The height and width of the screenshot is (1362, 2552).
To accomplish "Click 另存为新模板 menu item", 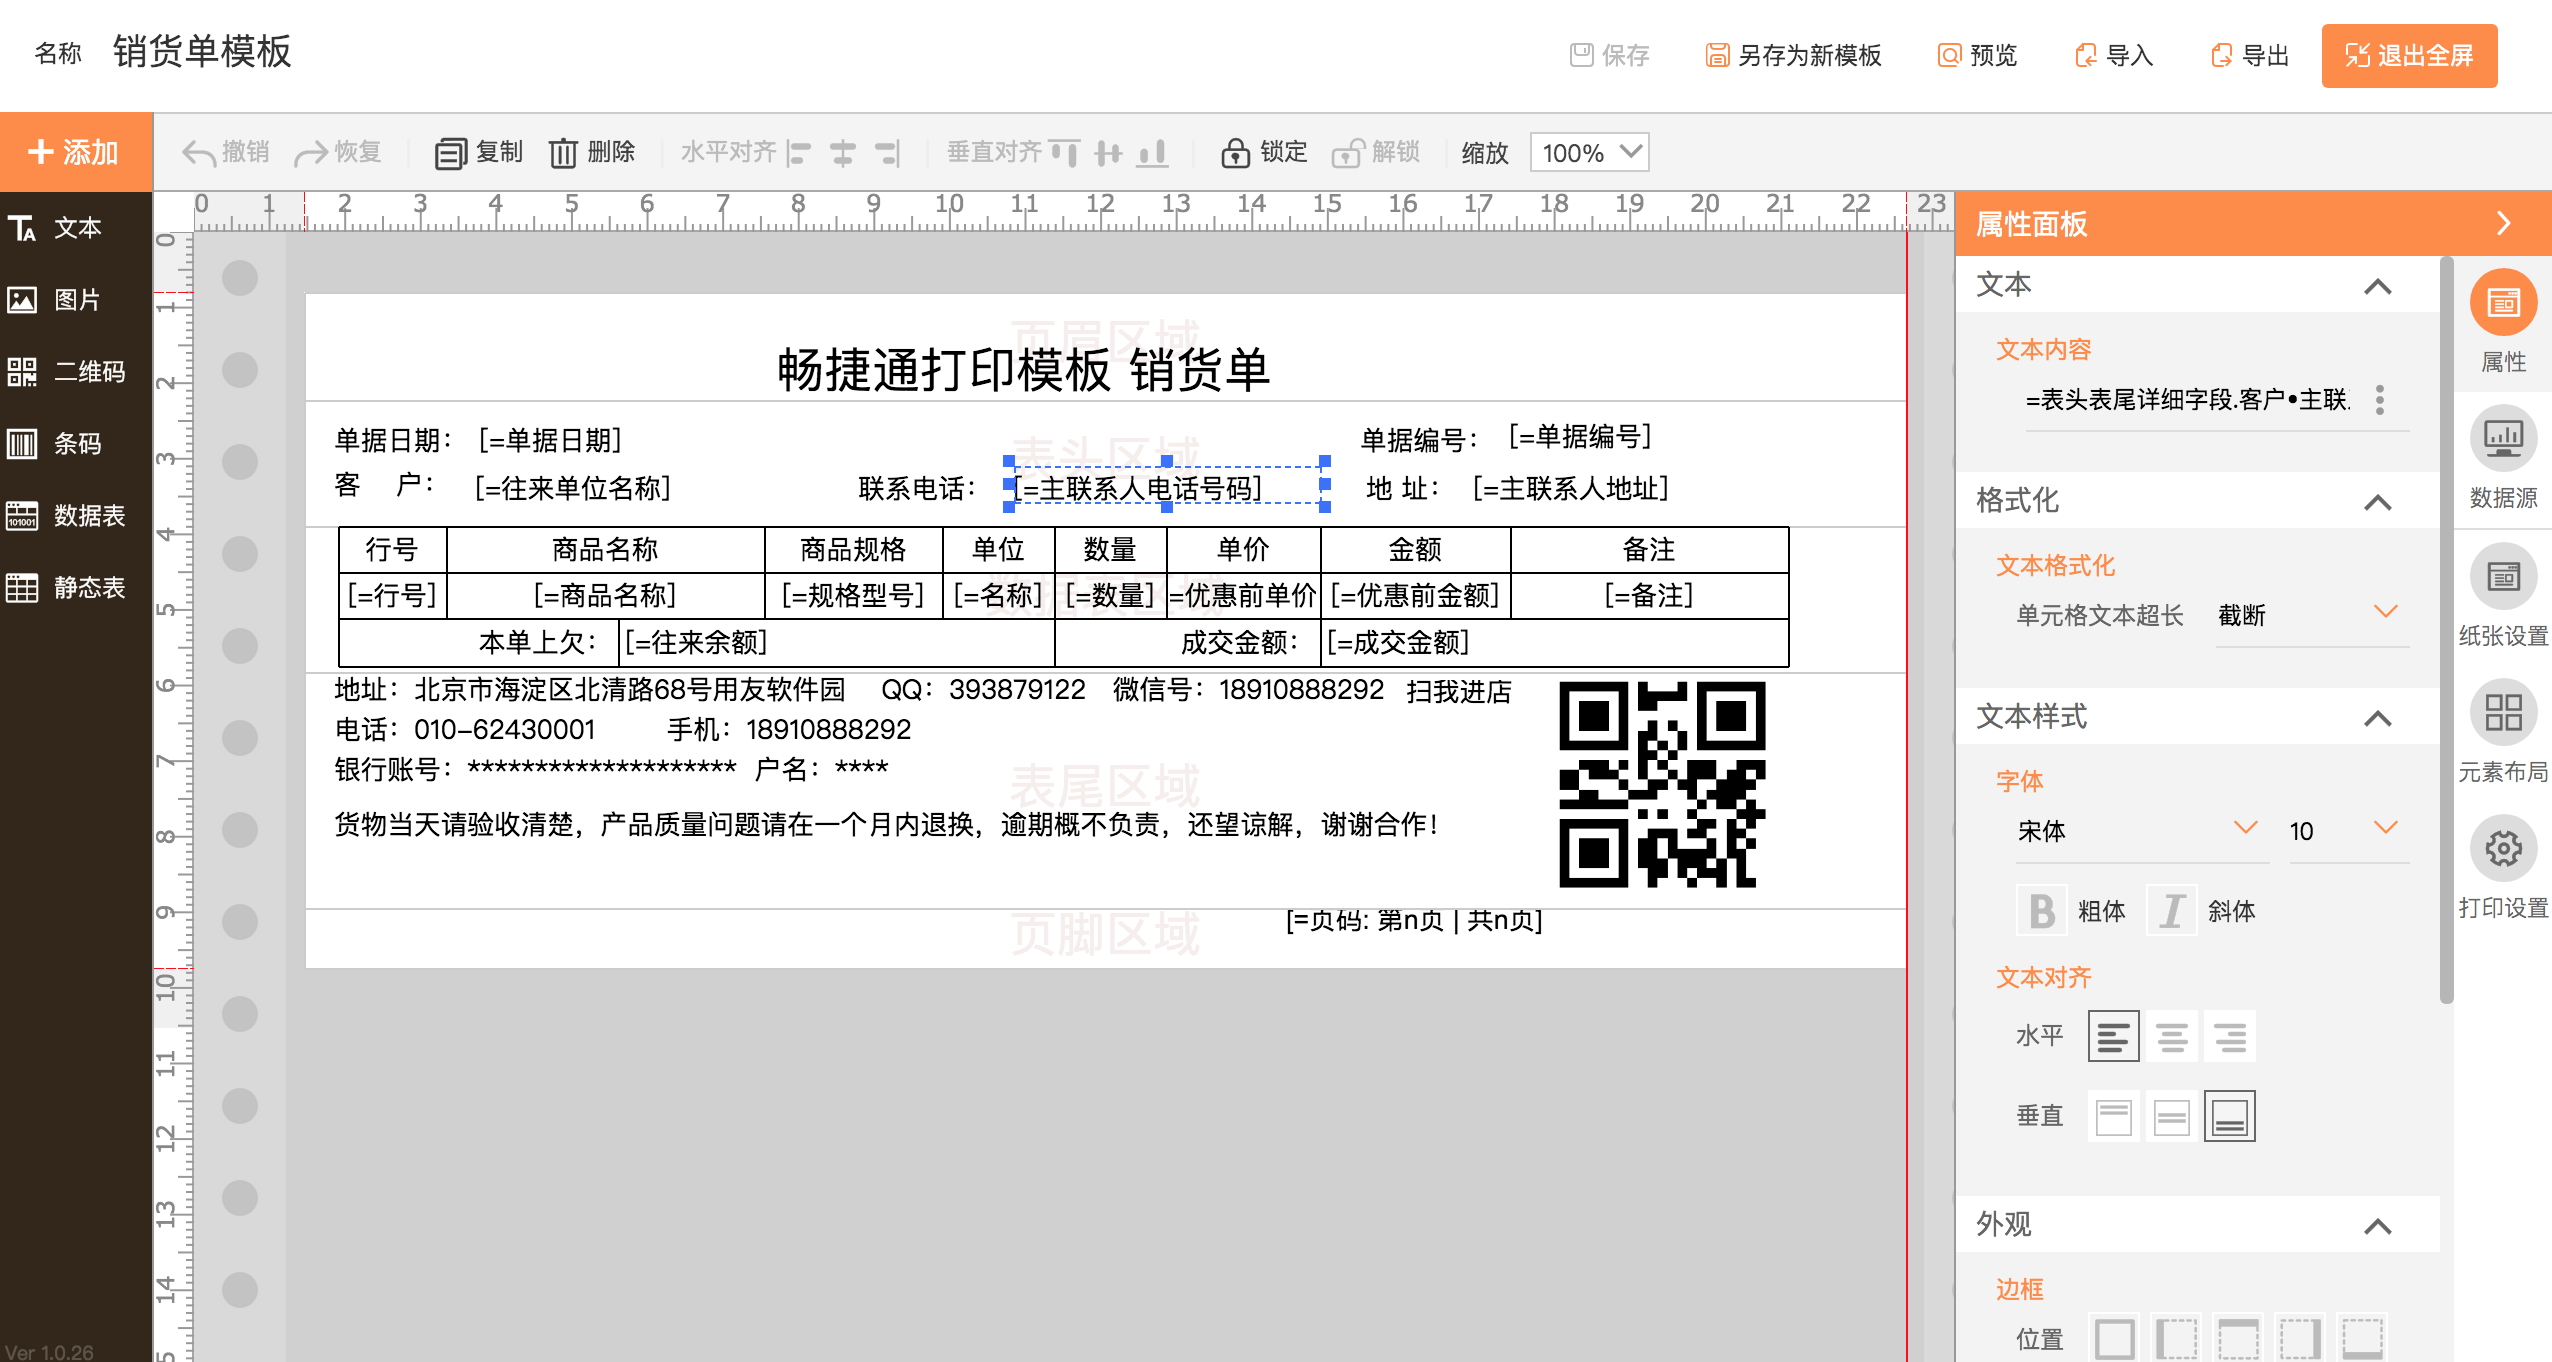I will [1794, 52].
